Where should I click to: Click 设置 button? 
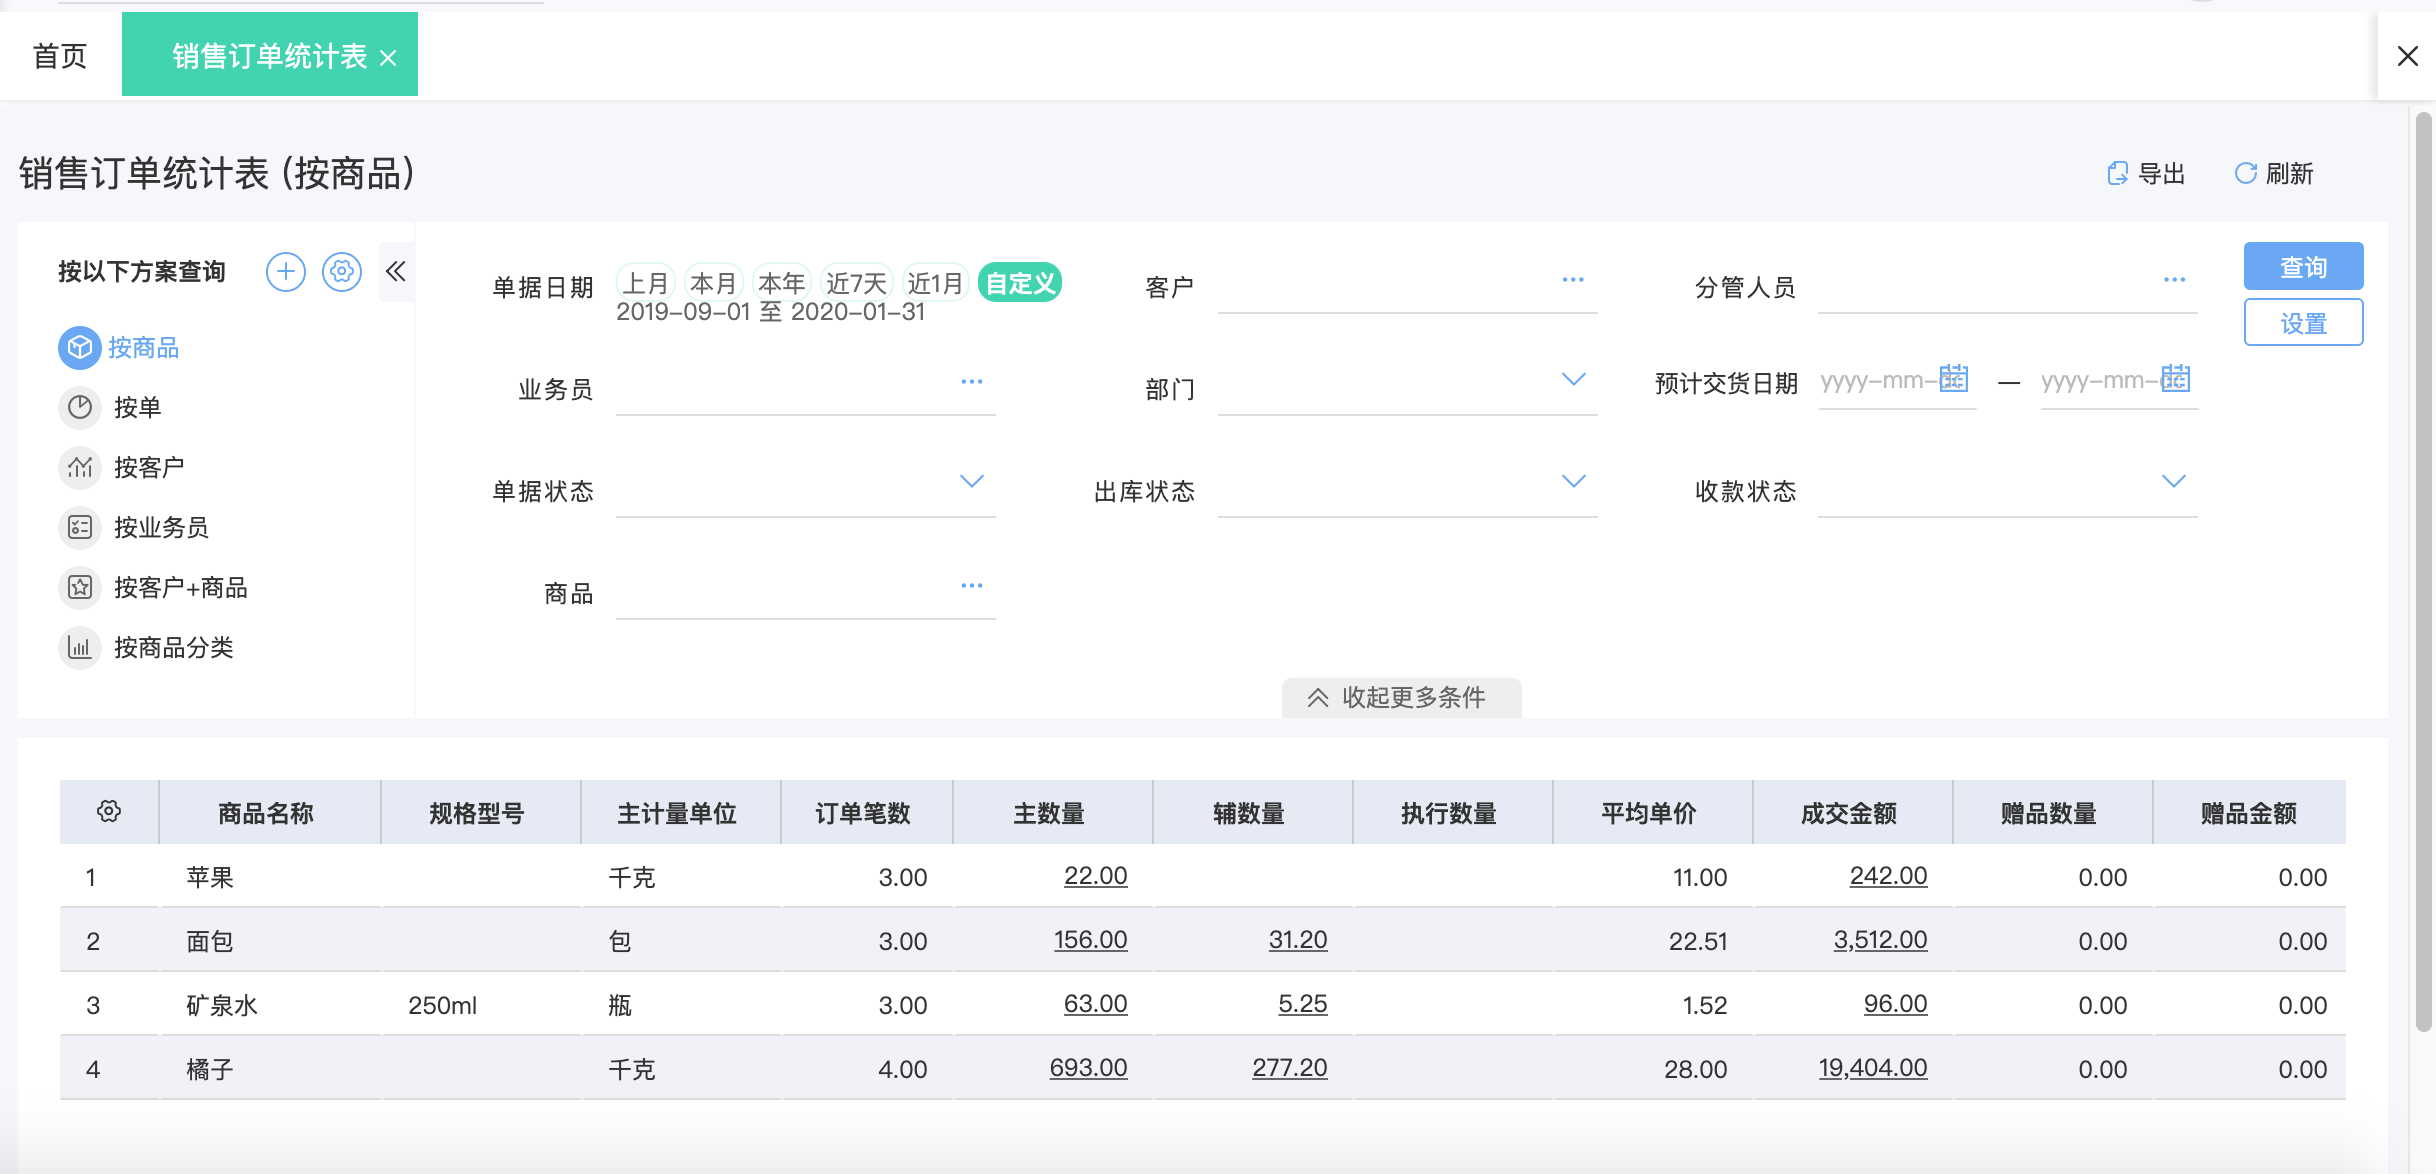coord(2304,323)
